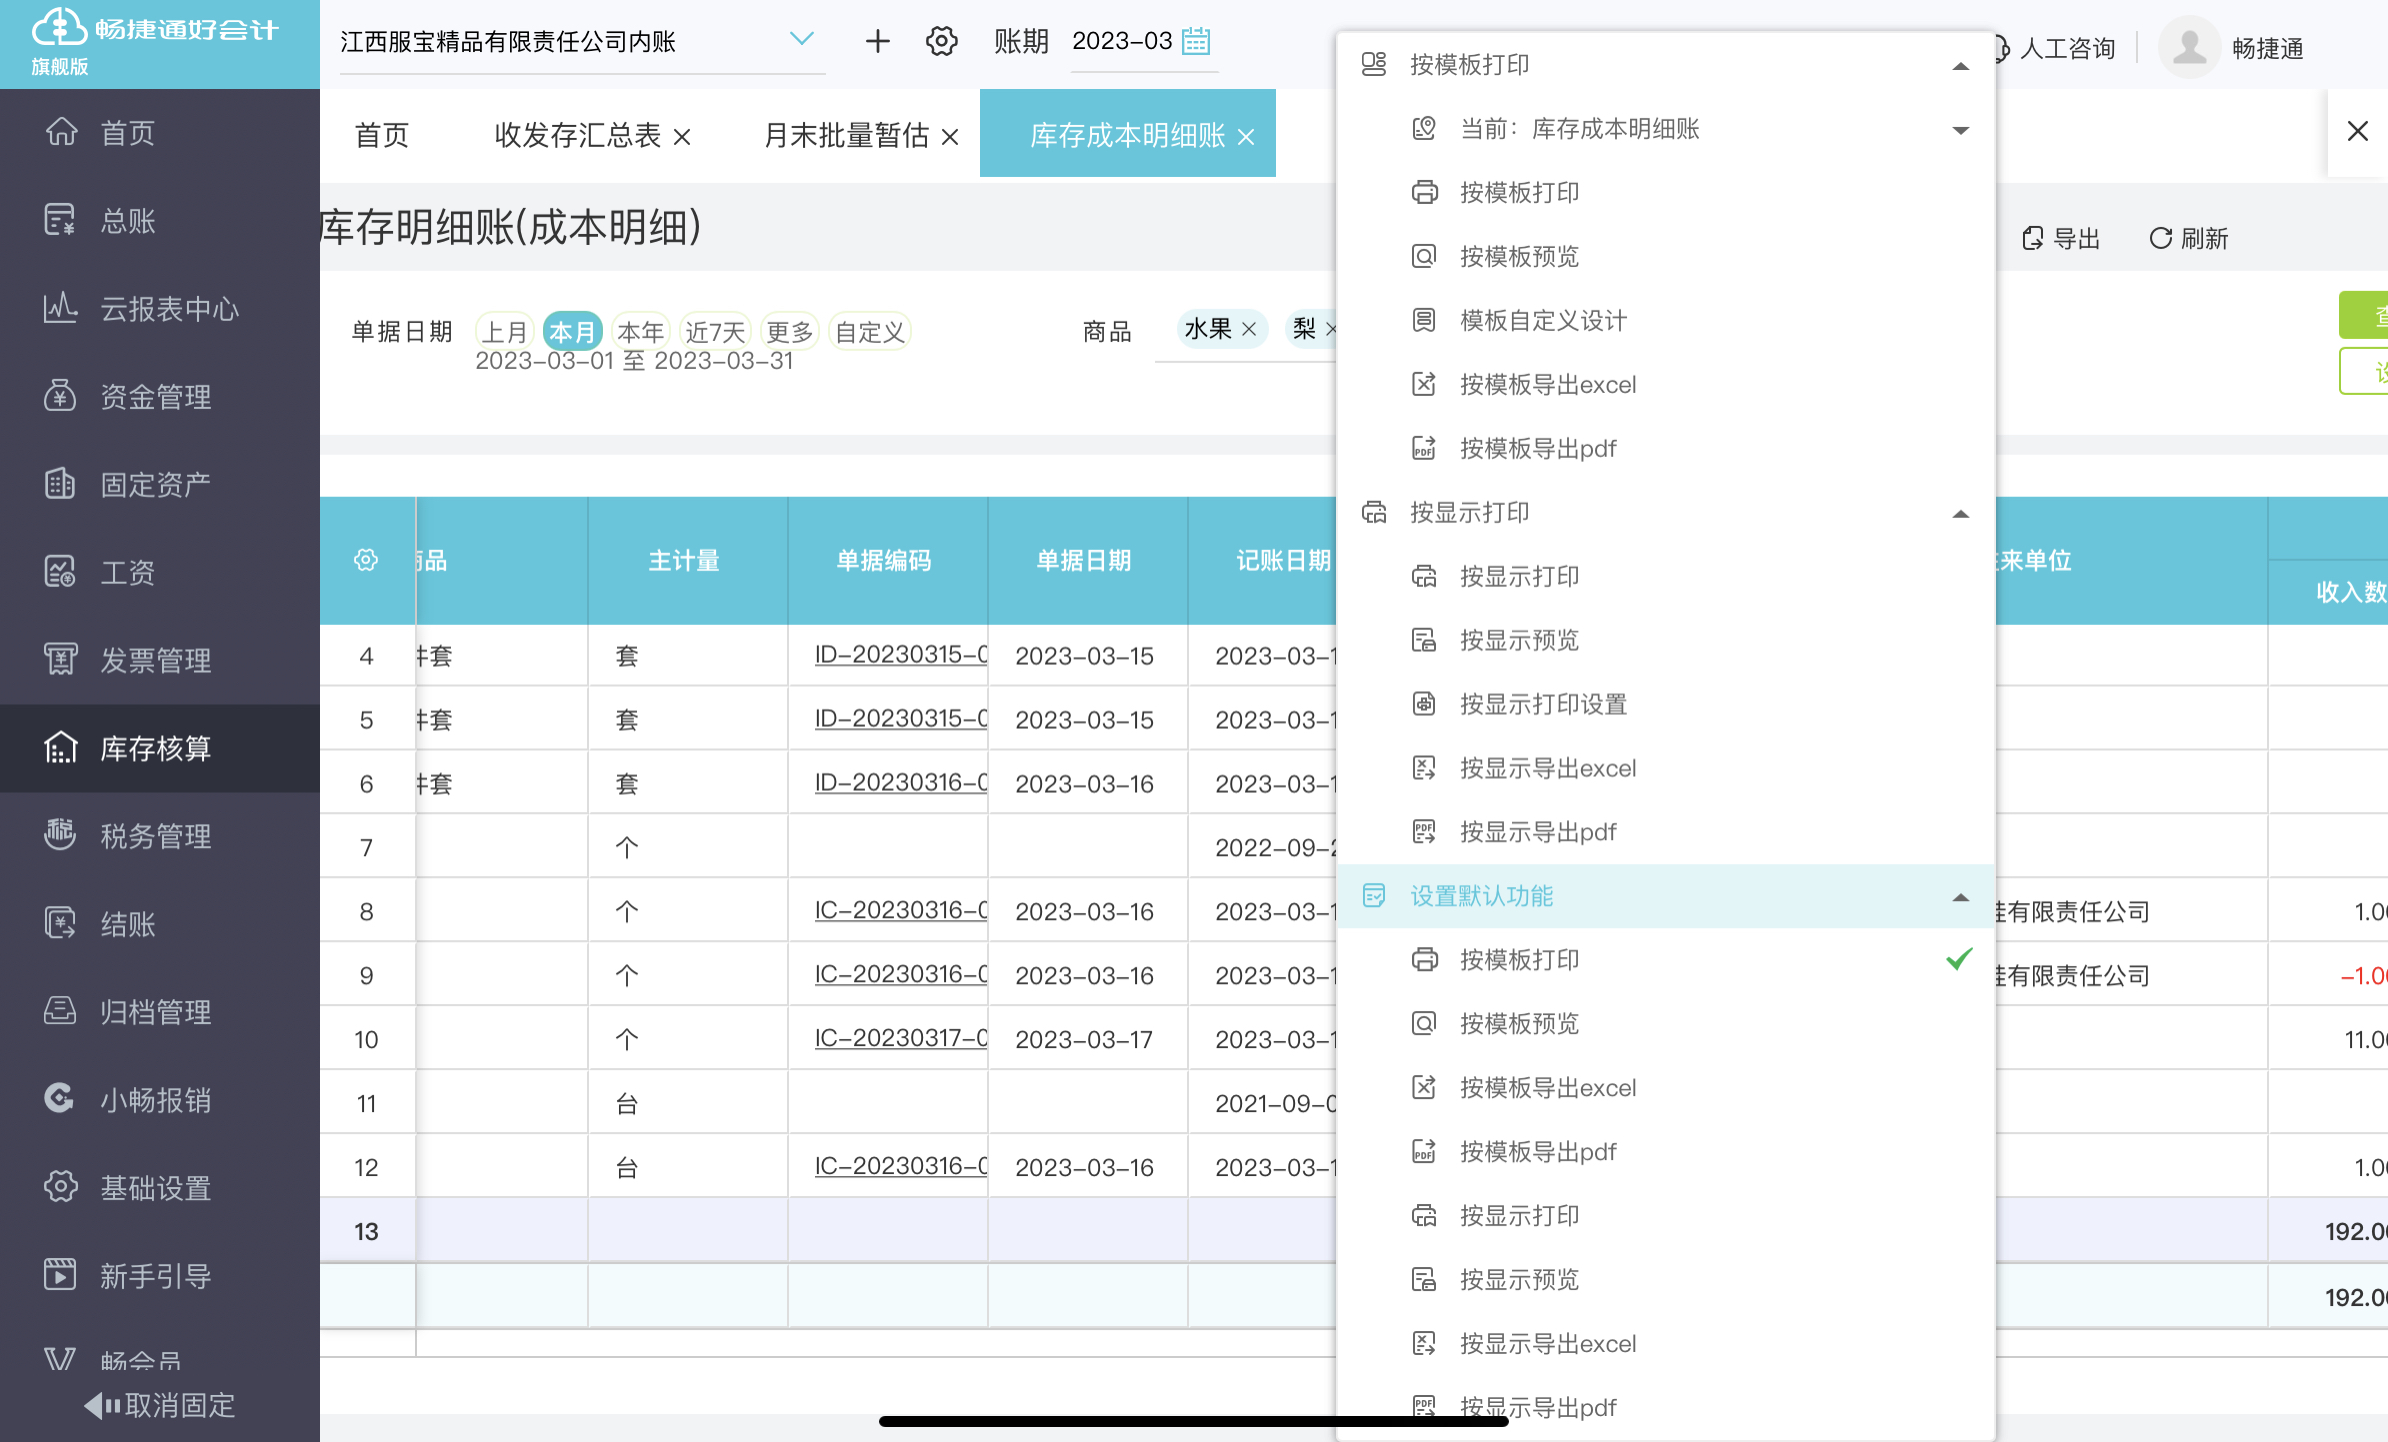Click the 按显示导出pdf icon
2388x1442 pixels.
(x=1426, y=831)
